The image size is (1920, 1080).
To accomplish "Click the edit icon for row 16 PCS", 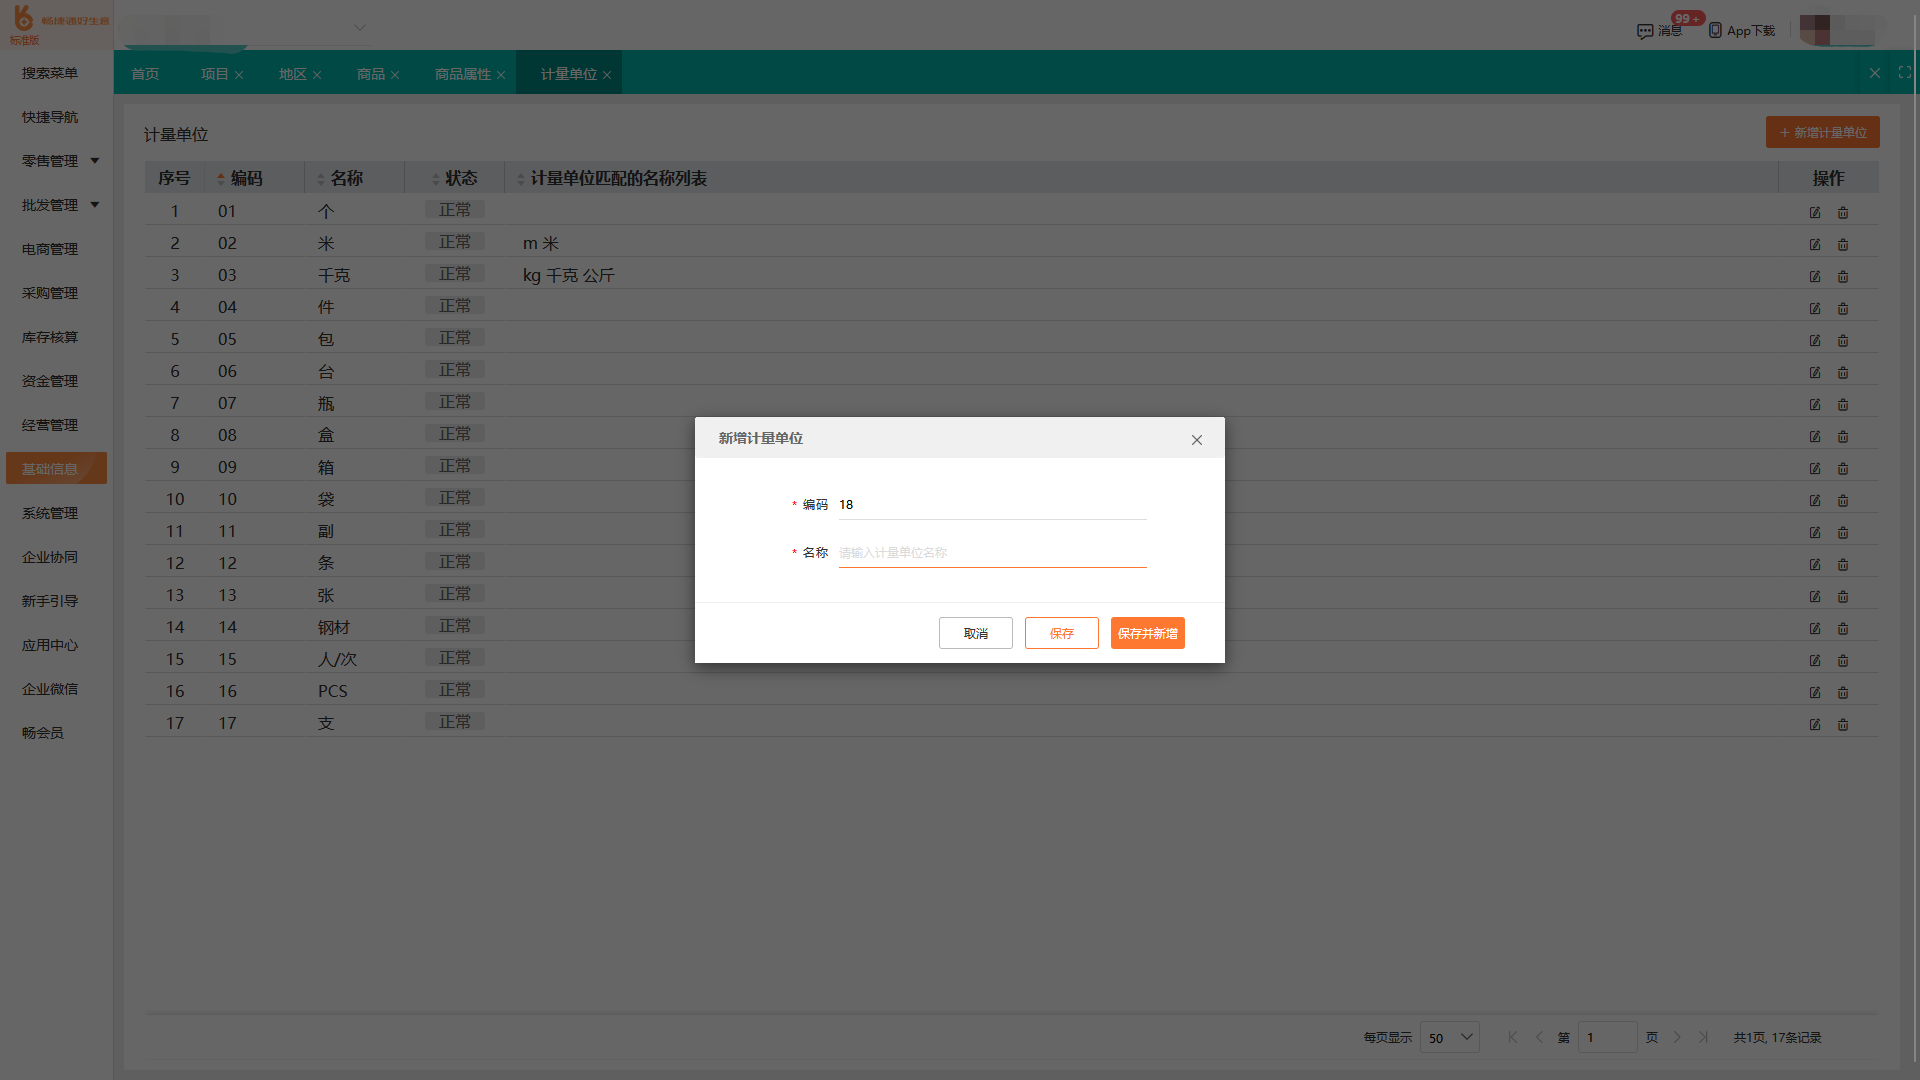I will (x=1815, y=691).
